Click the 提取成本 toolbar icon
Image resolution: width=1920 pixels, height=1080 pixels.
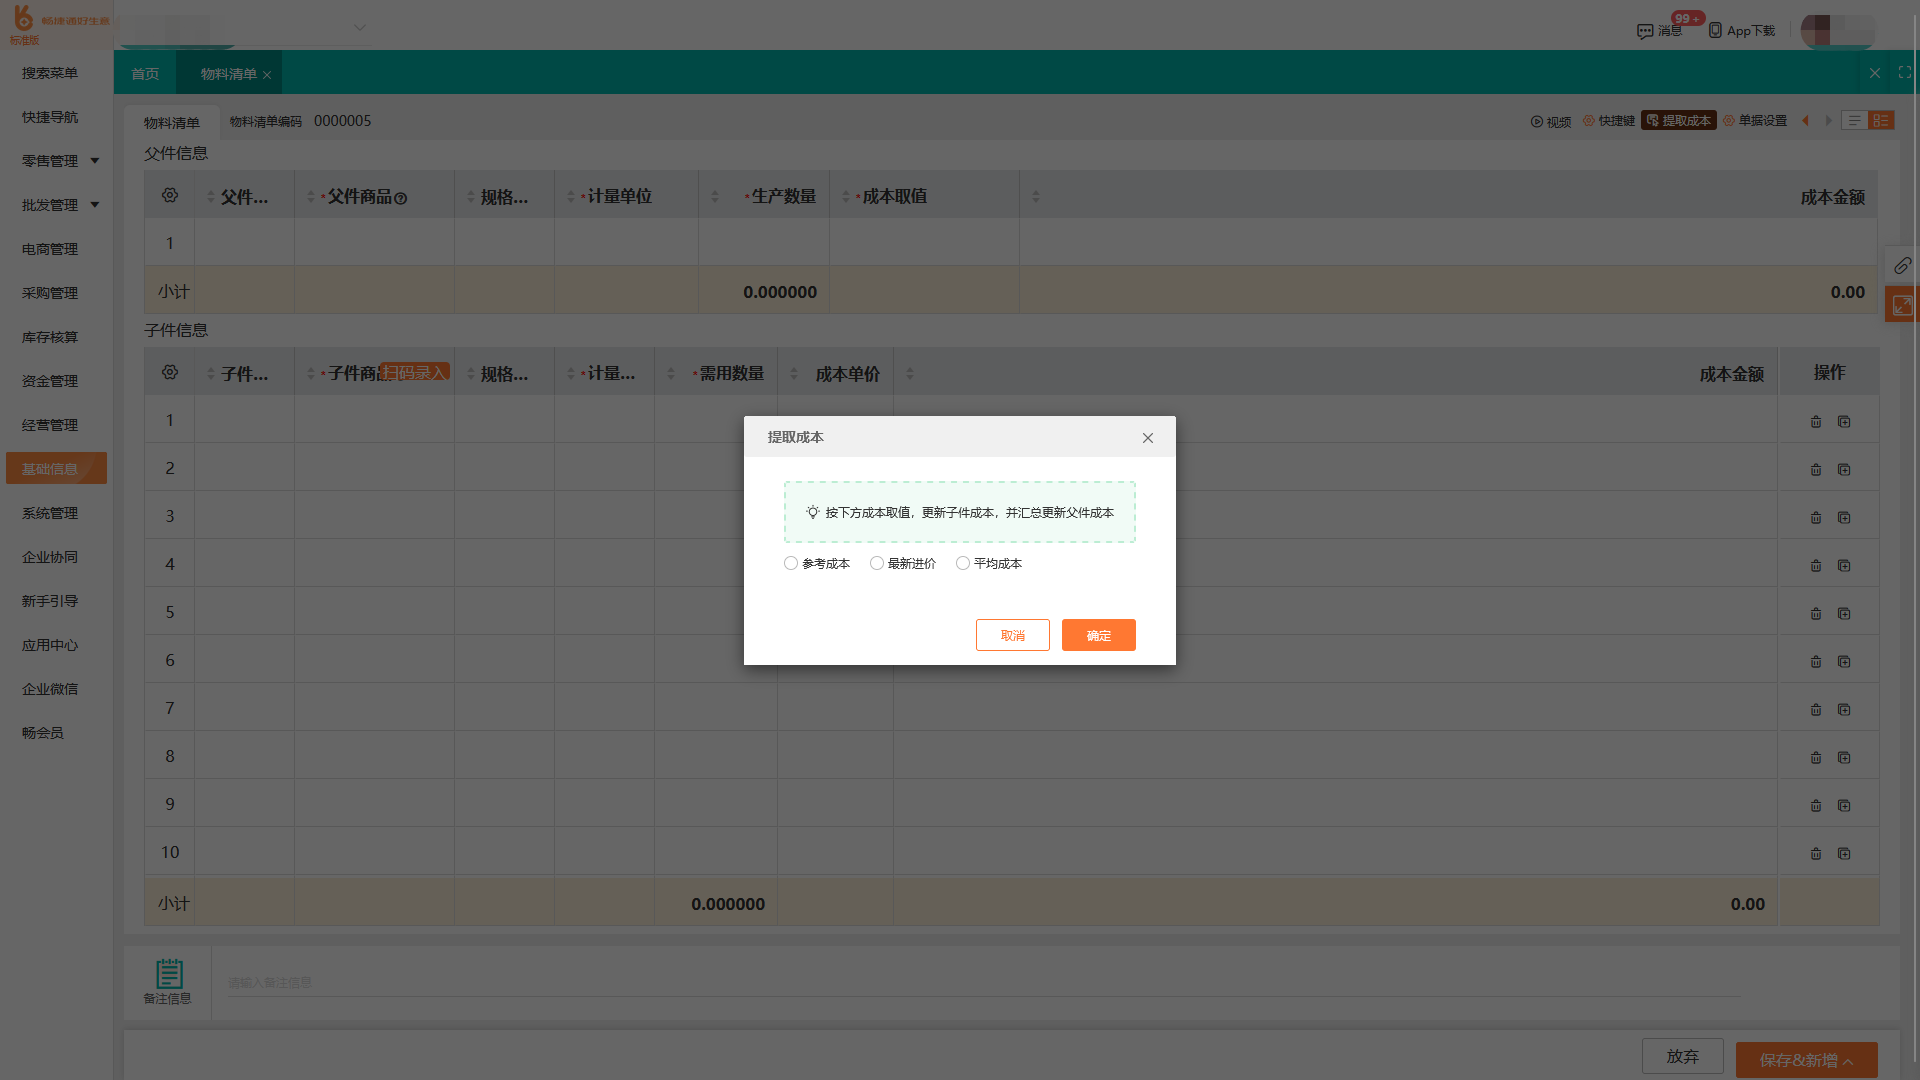(1677, 120)
